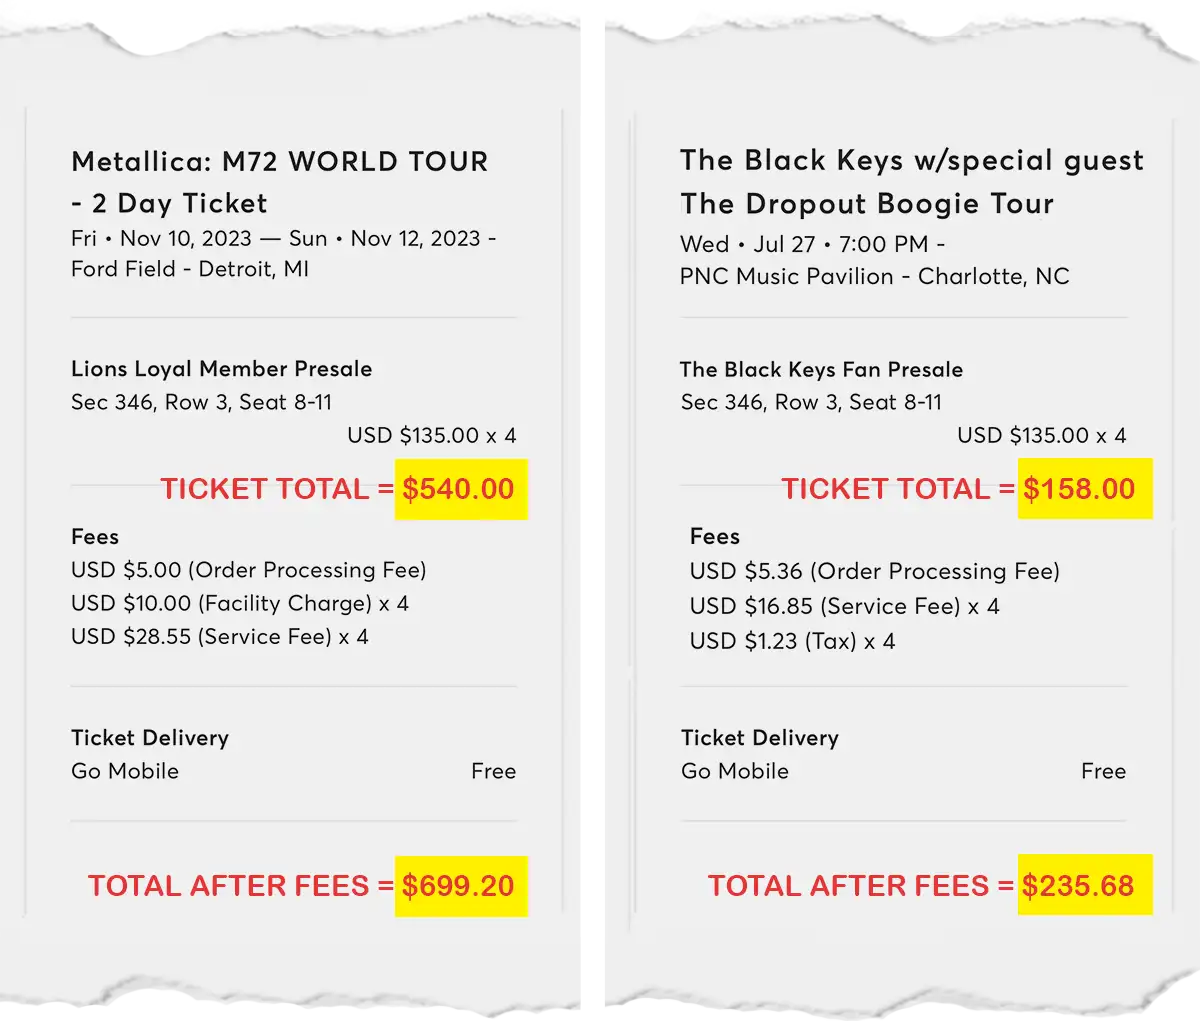Click the highlighted $540.00 ticket total
The image size is (1200, 1021).
coord(460,489)
